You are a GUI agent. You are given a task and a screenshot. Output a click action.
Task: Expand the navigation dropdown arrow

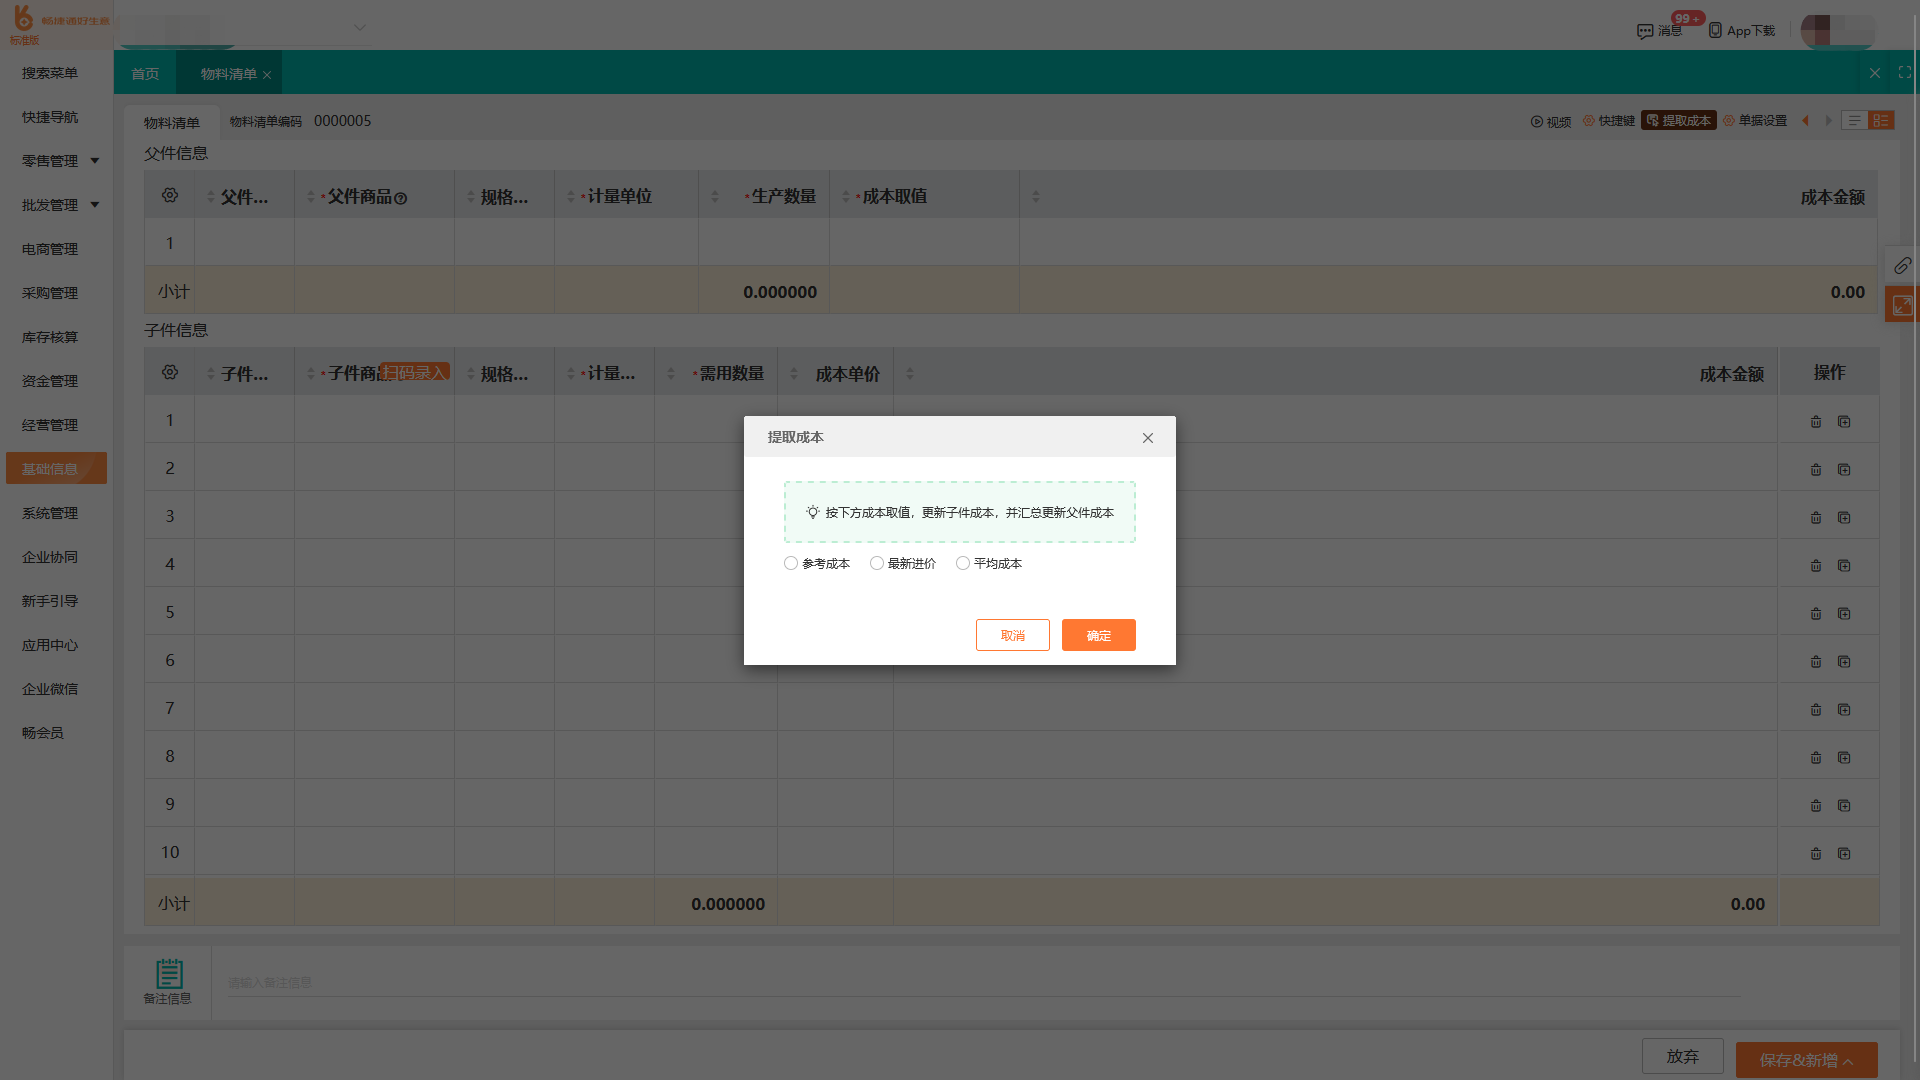[x=360, y=28]
